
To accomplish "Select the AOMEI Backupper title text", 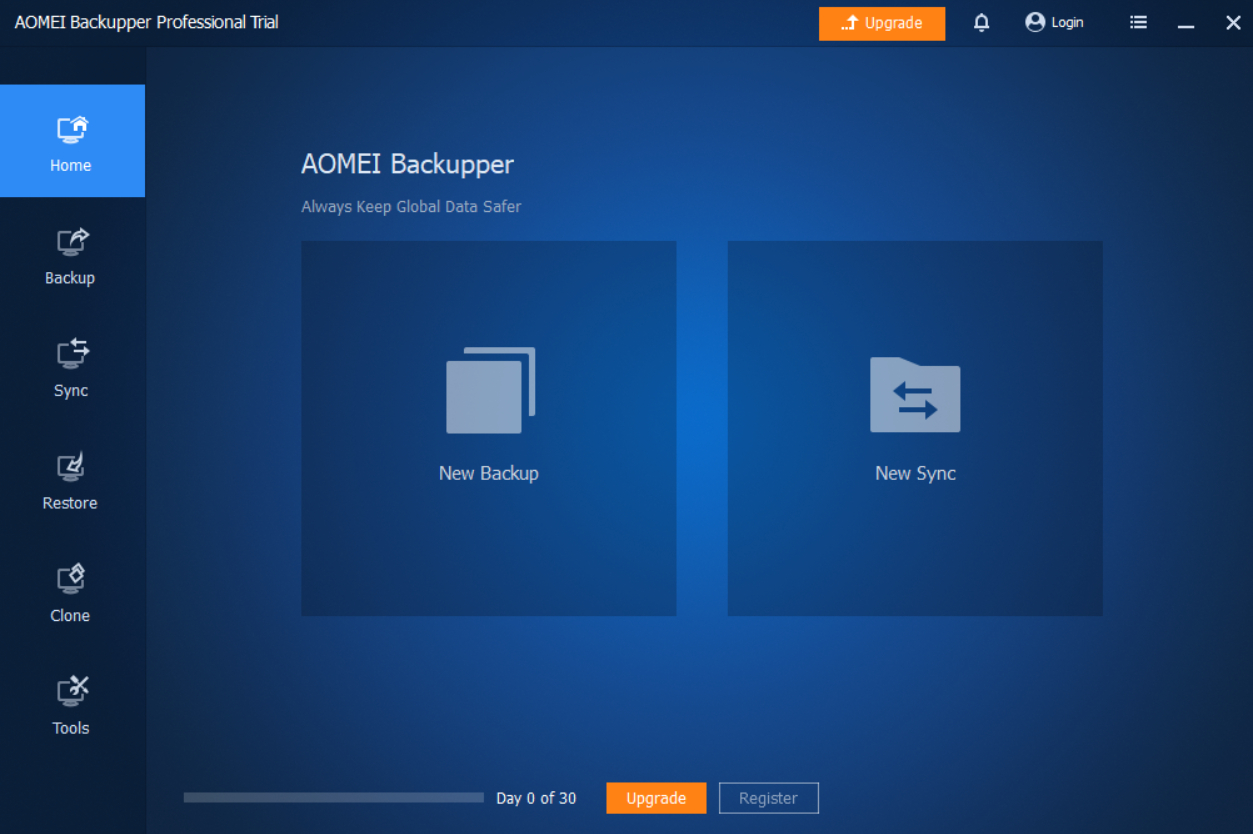I will [x=407, y=164].
